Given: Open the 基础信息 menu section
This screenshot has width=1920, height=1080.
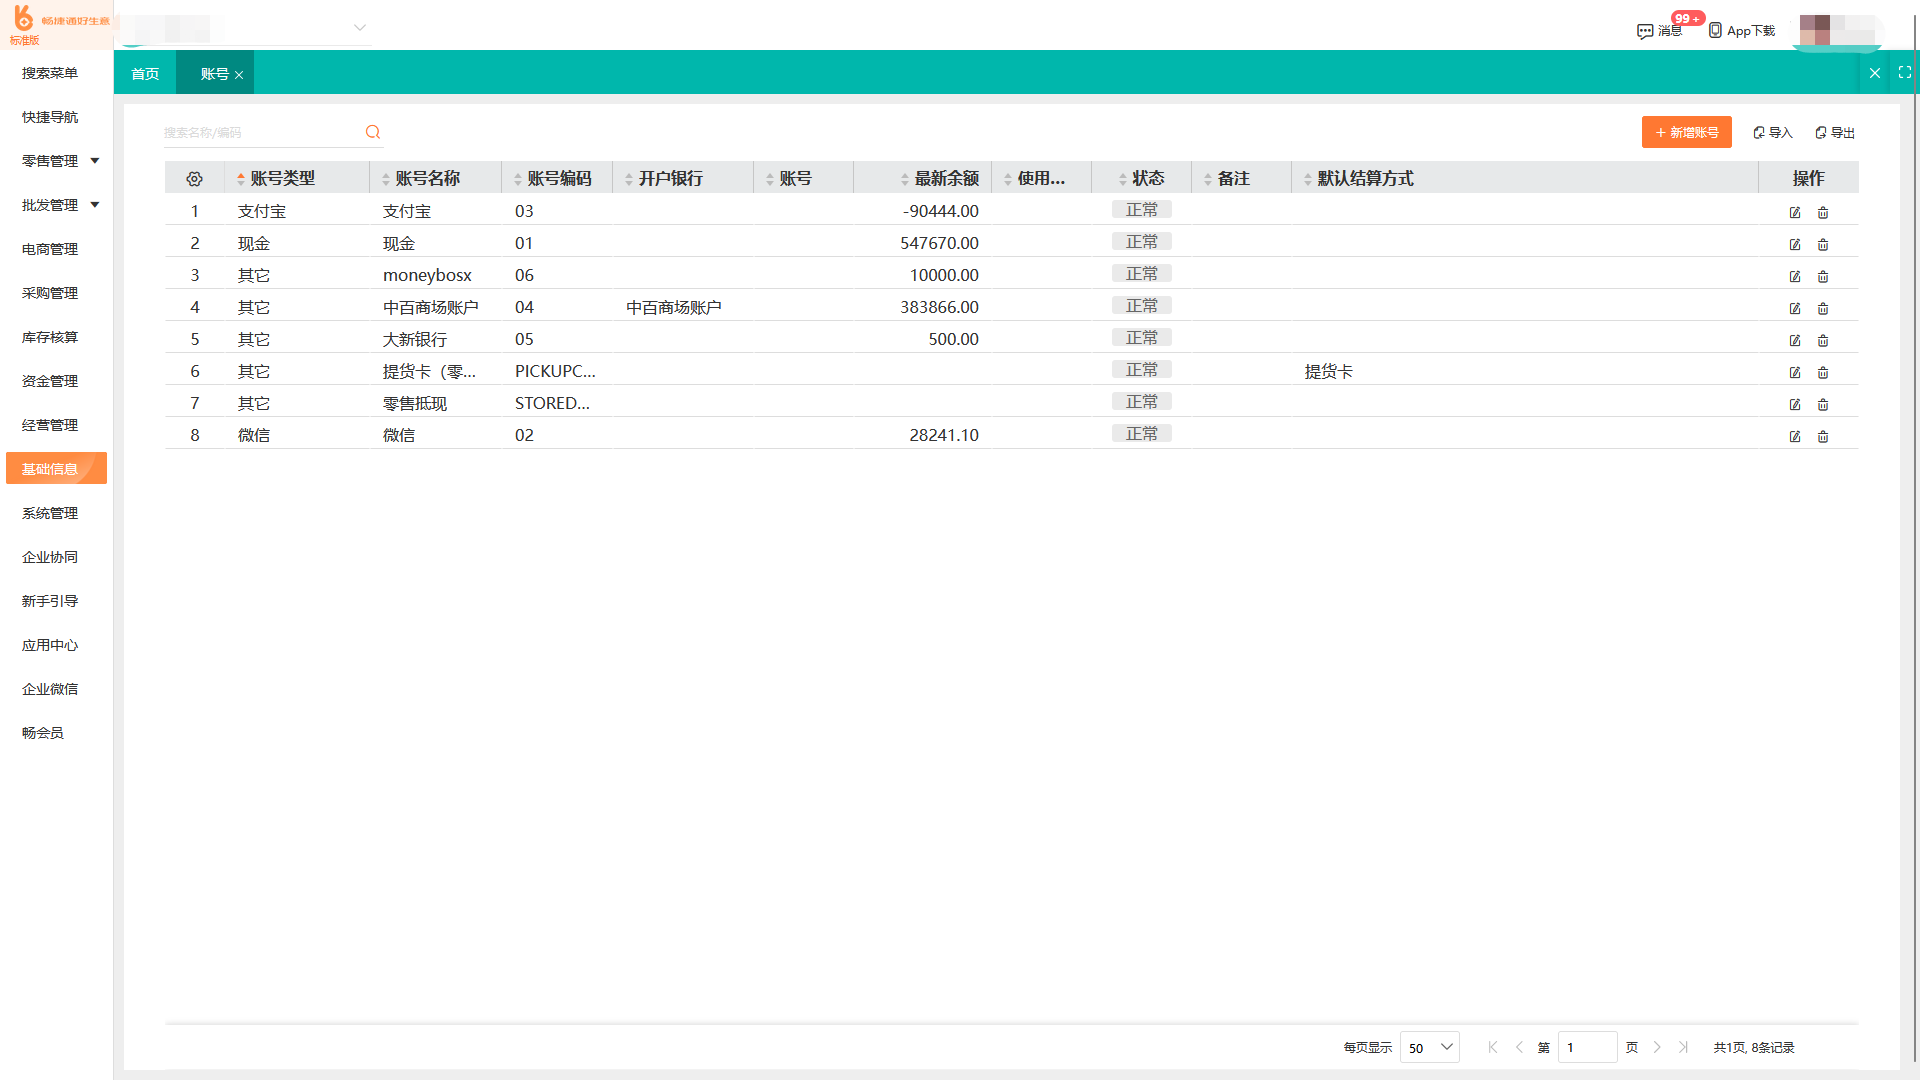Looking at the screenshot, I should point(54,468).
